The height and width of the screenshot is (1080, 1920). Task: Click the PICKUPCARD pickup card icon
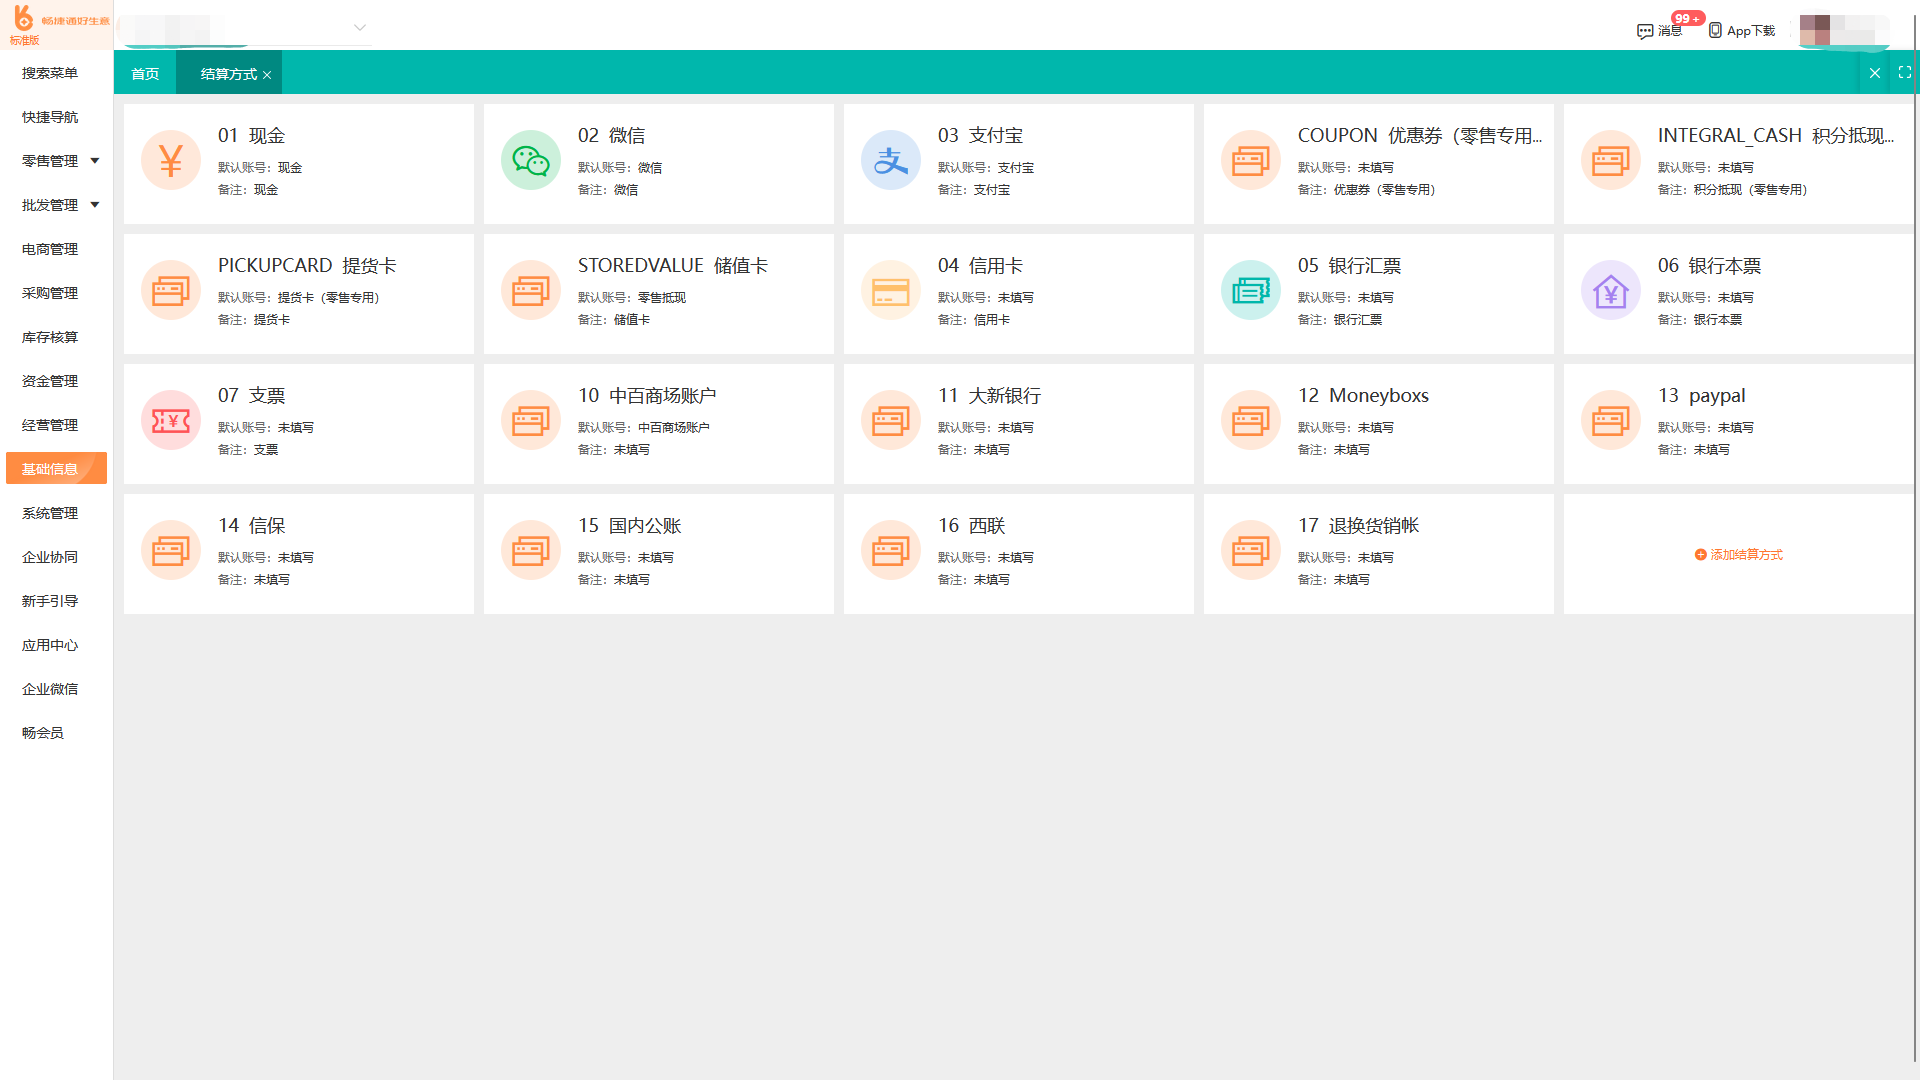point(171,290)
